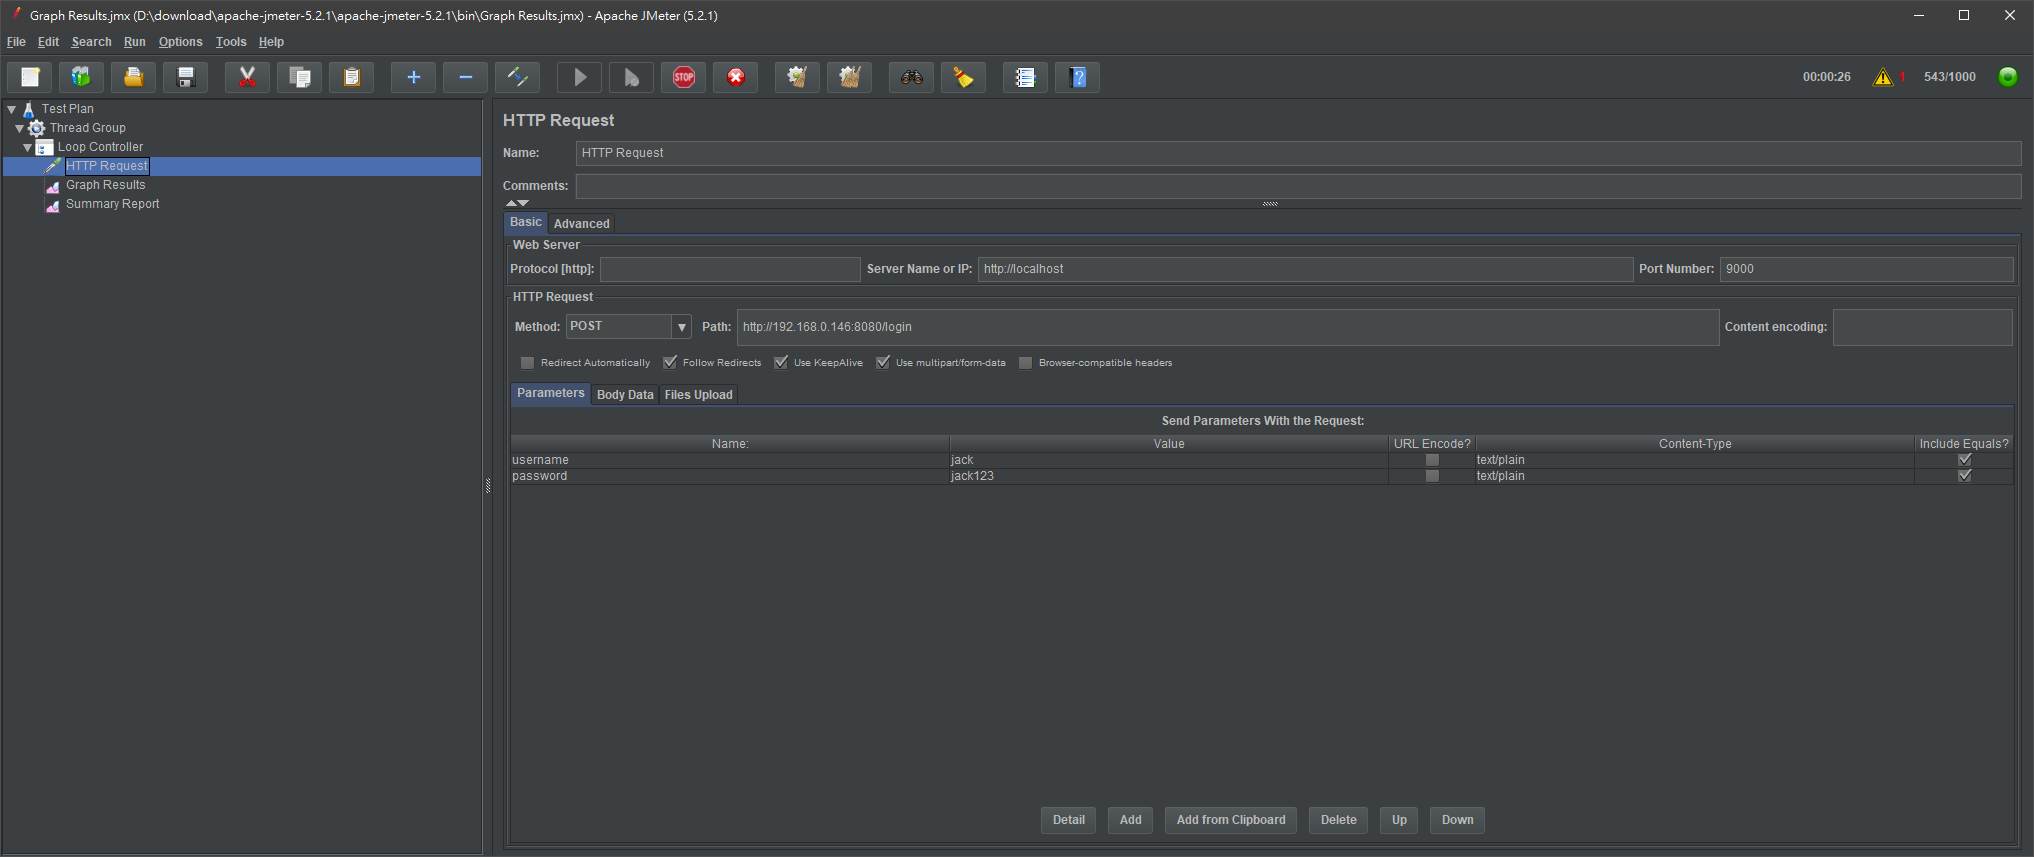Click the Delete parameter button
Viewport: 2034px width, 857px height.
point(1338,820)
